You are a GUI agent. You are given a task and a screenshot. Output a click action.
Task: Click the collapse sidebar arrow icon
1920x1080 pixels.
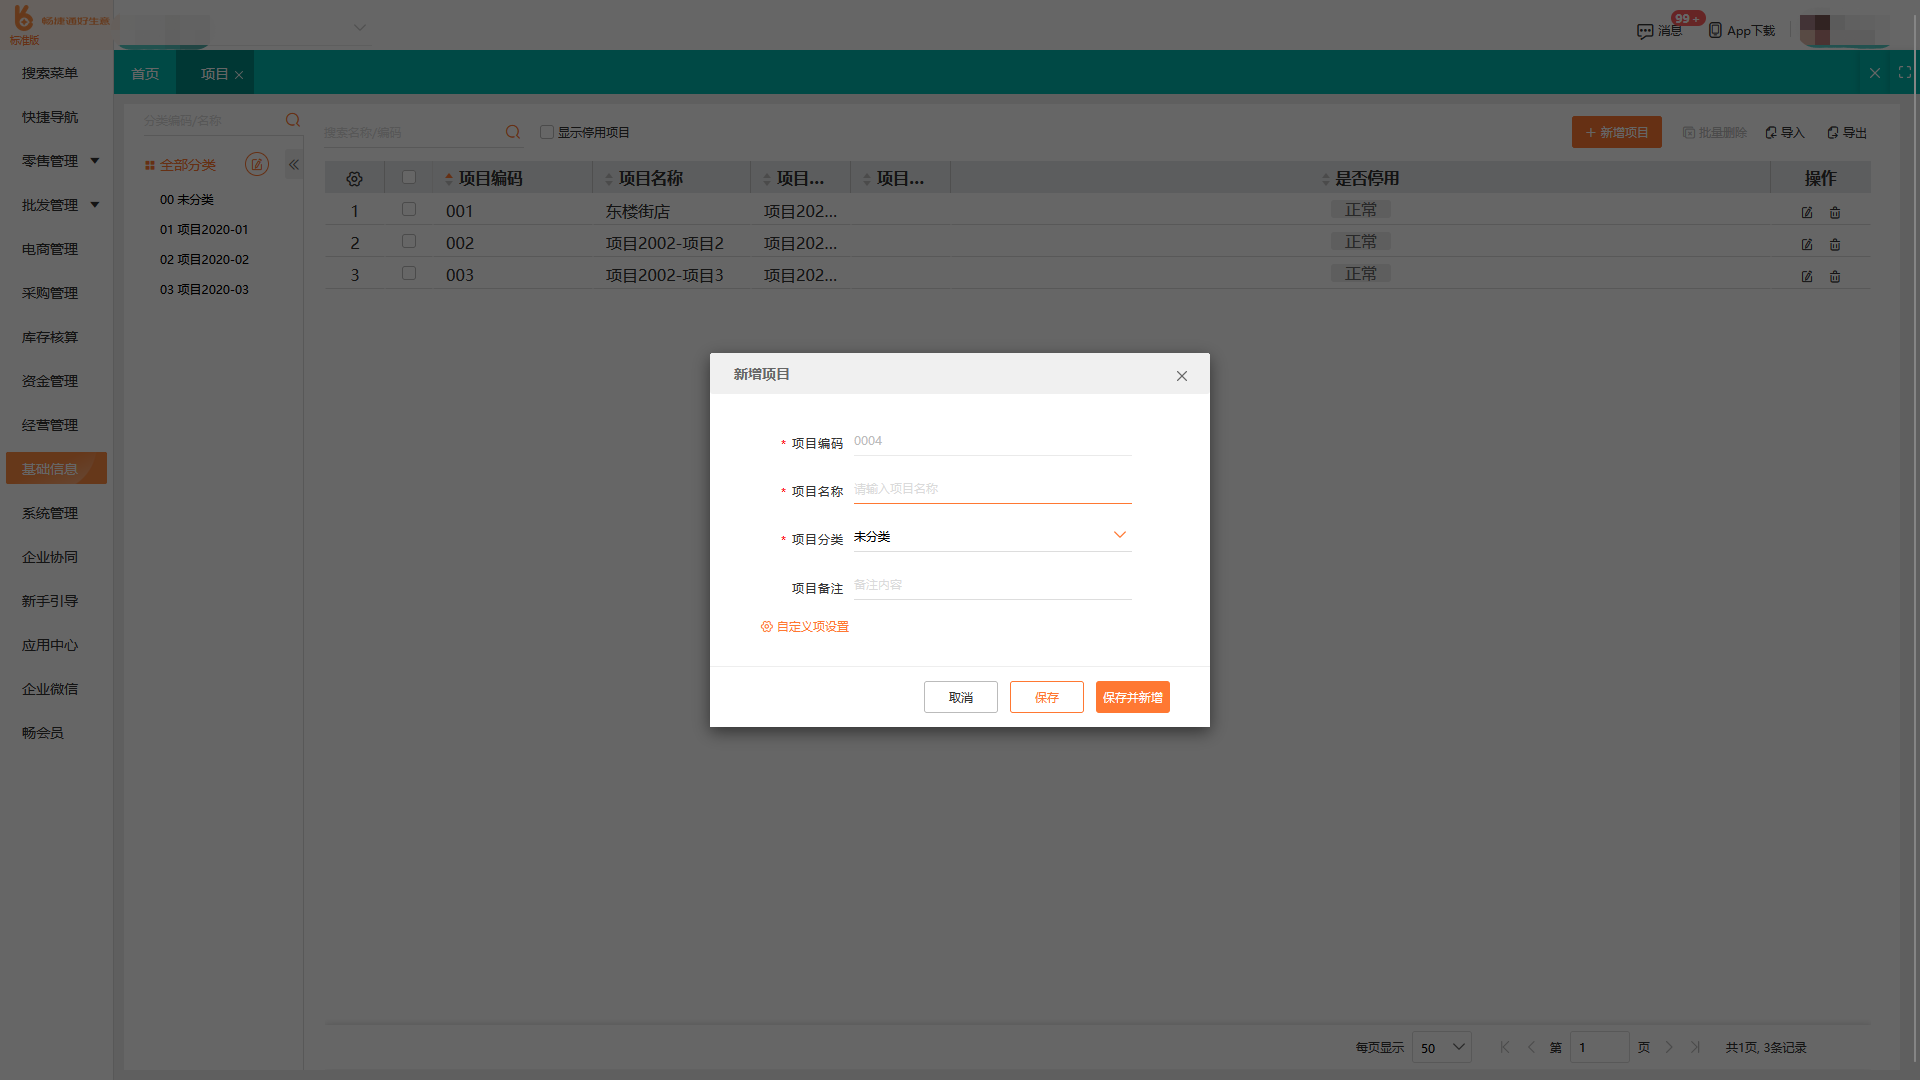[294, 165]
